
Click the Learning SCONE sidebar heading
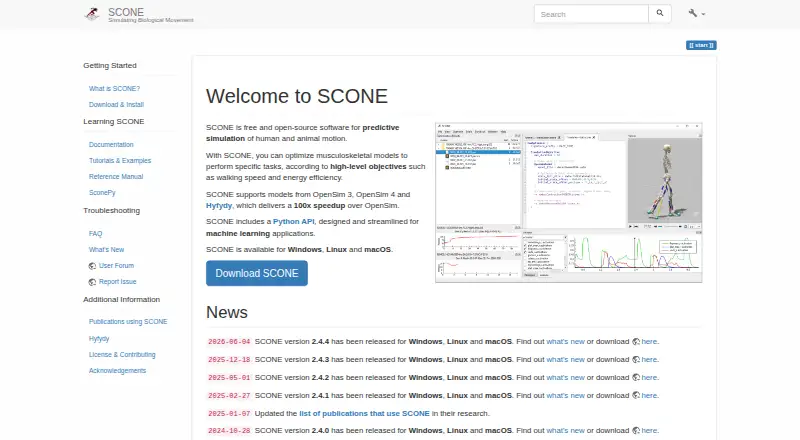click(x=114, y=121)
